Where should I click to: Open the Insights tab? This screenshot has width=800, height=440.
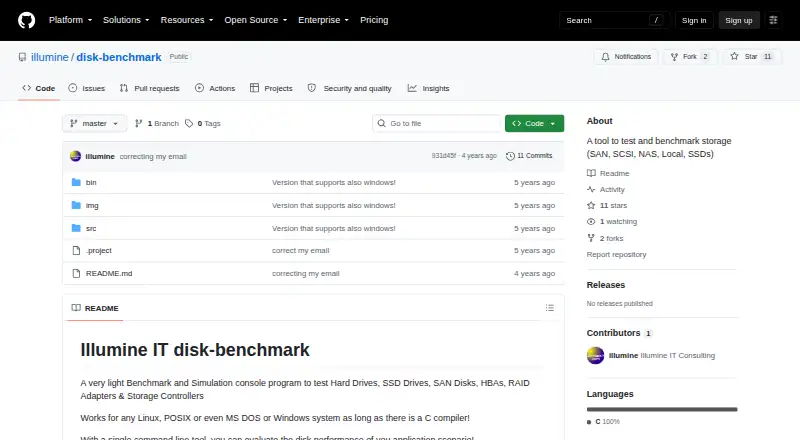(x=429, y=88)
